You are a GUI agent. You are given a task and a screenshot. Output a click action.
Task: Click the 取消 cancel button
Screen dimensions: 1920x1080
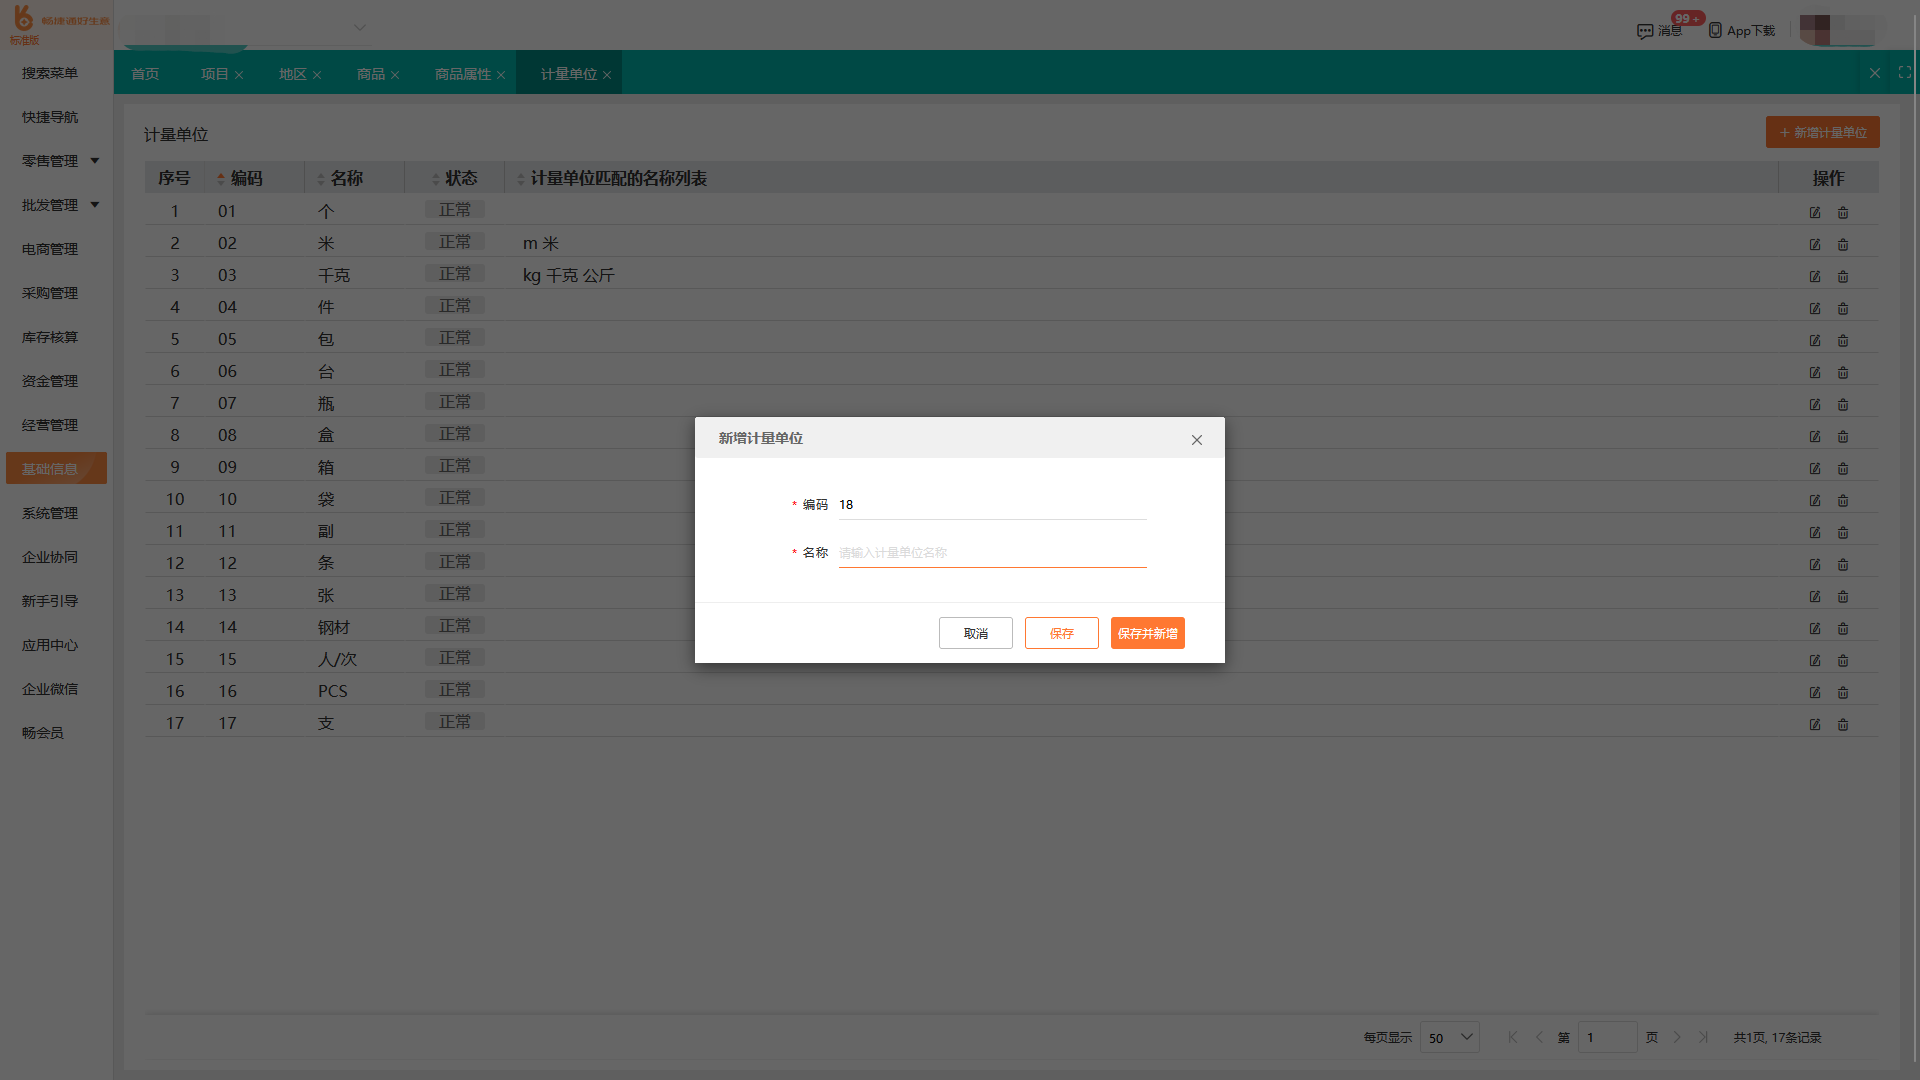point(976,633)
